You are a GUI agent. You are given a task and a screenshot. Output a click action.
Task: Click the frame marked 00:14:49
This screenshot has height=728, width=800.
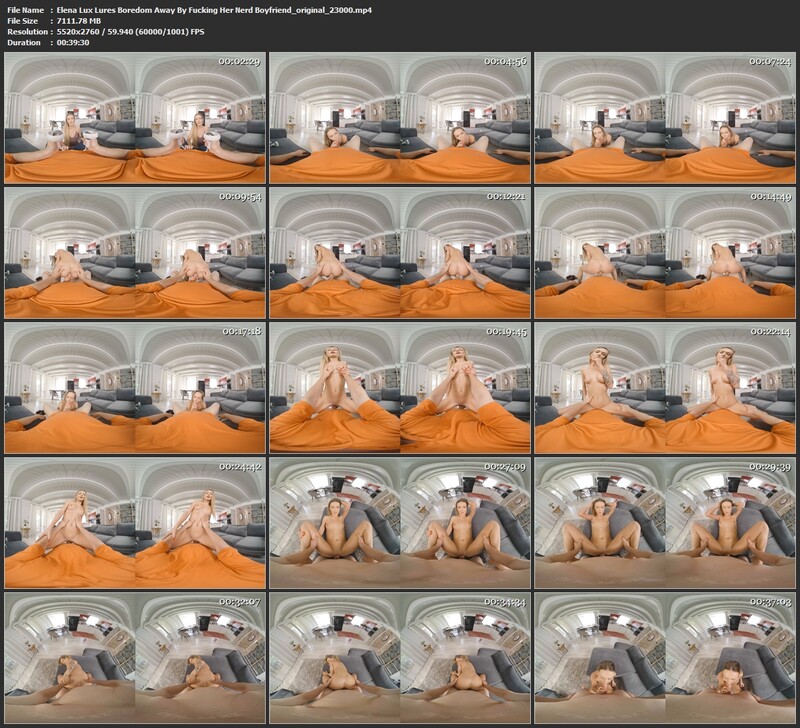coord(665,252)
